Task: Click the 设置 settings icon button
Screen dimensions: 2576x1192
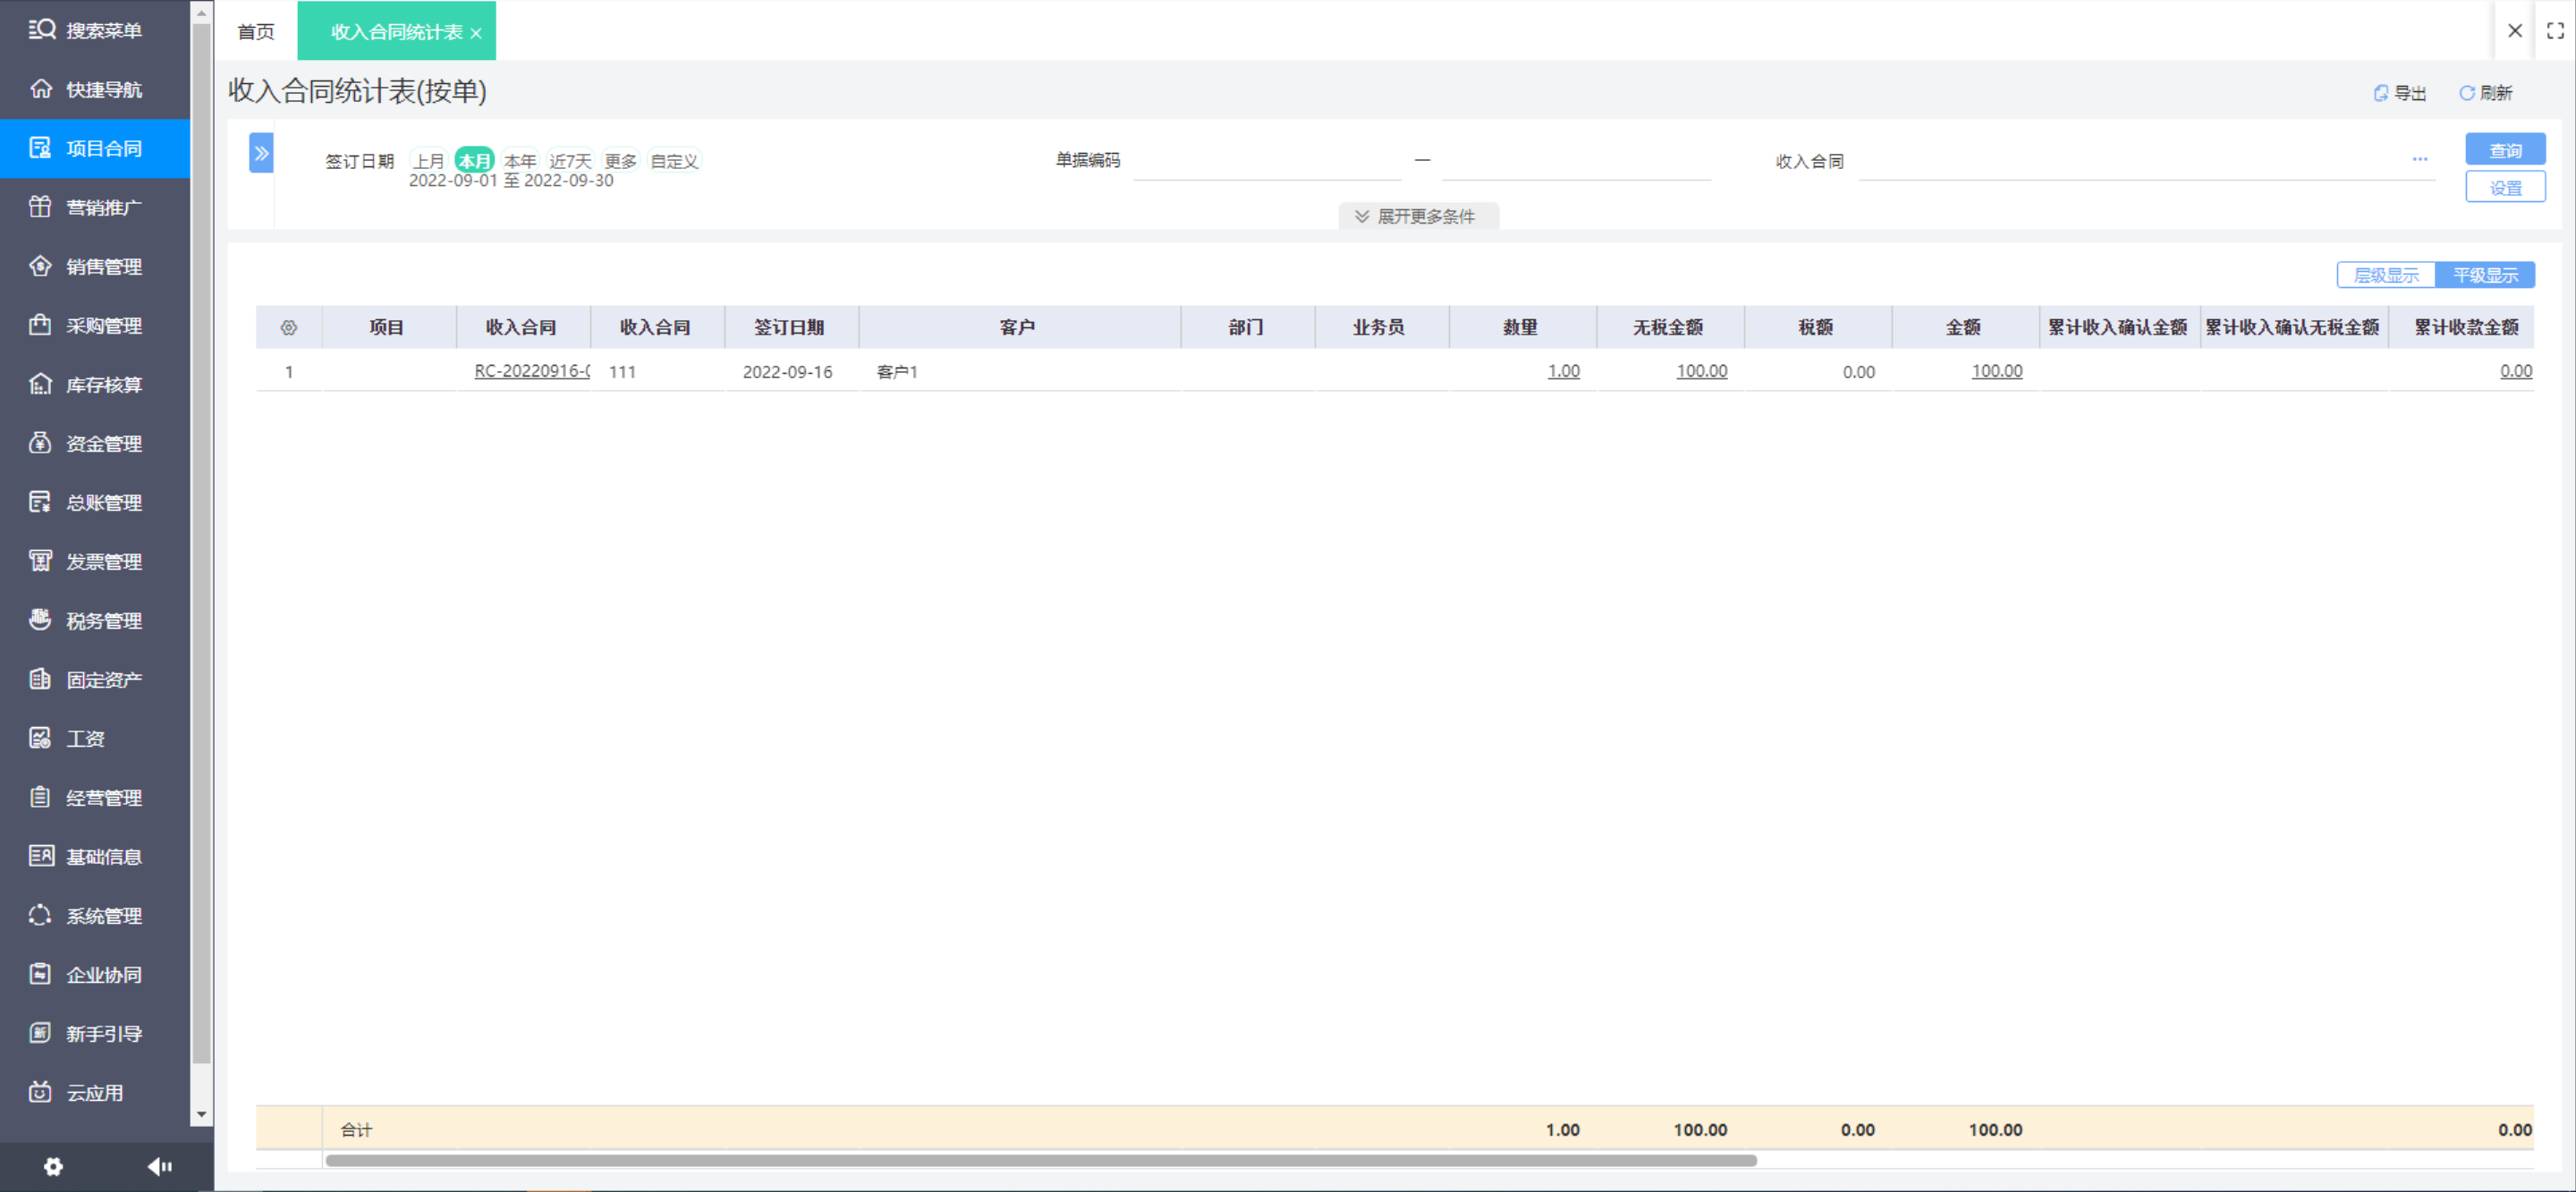Action: (2505, 185)
